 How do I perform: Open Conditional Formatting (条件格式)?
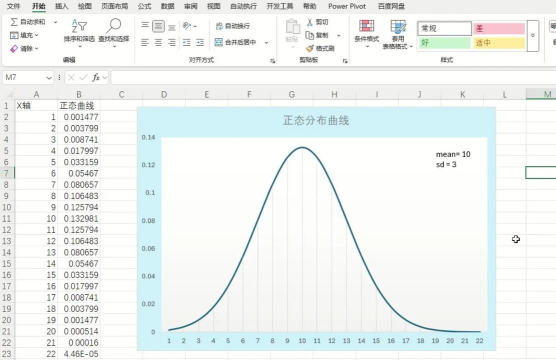pos(367,34)
